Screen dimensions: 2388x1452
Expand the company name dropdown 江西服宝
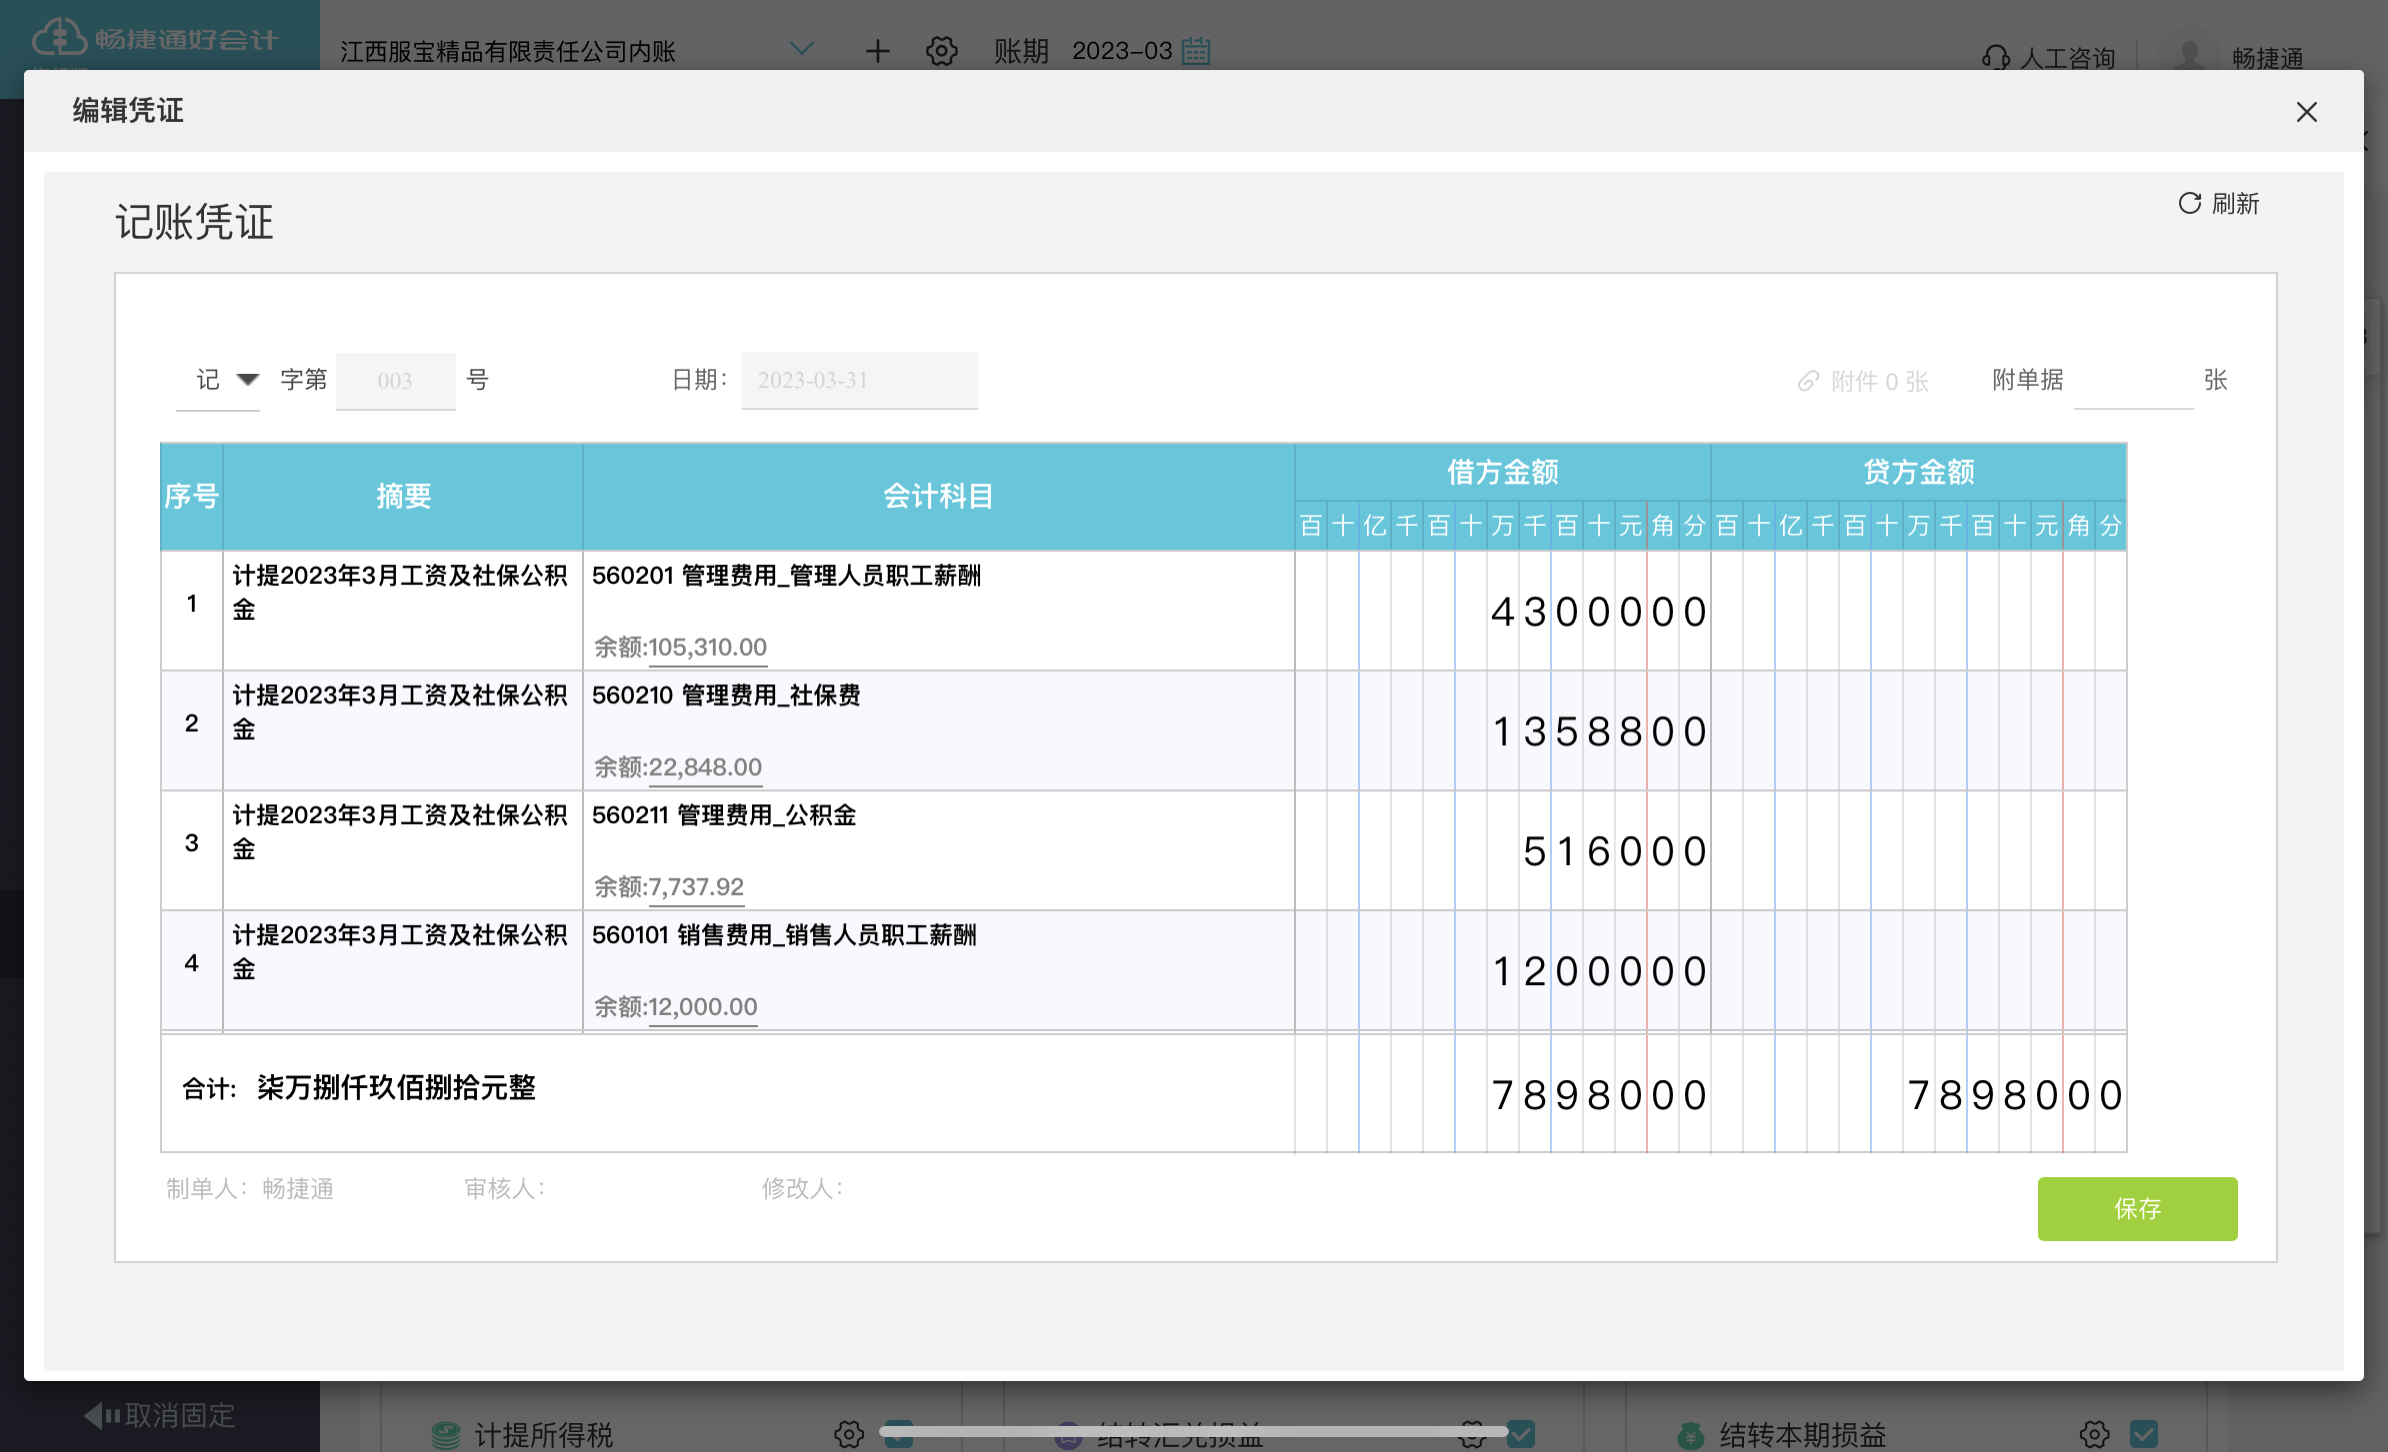pyautogui.click(x=805, y=51)
